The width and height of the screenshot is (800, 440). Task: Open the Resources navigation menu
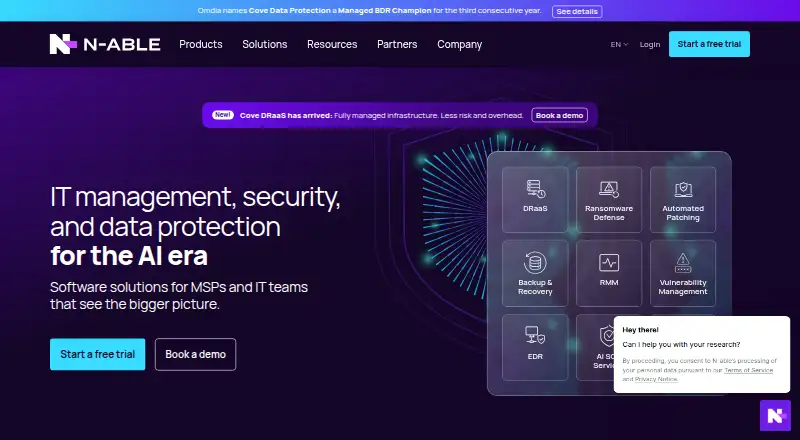point(332,44)
